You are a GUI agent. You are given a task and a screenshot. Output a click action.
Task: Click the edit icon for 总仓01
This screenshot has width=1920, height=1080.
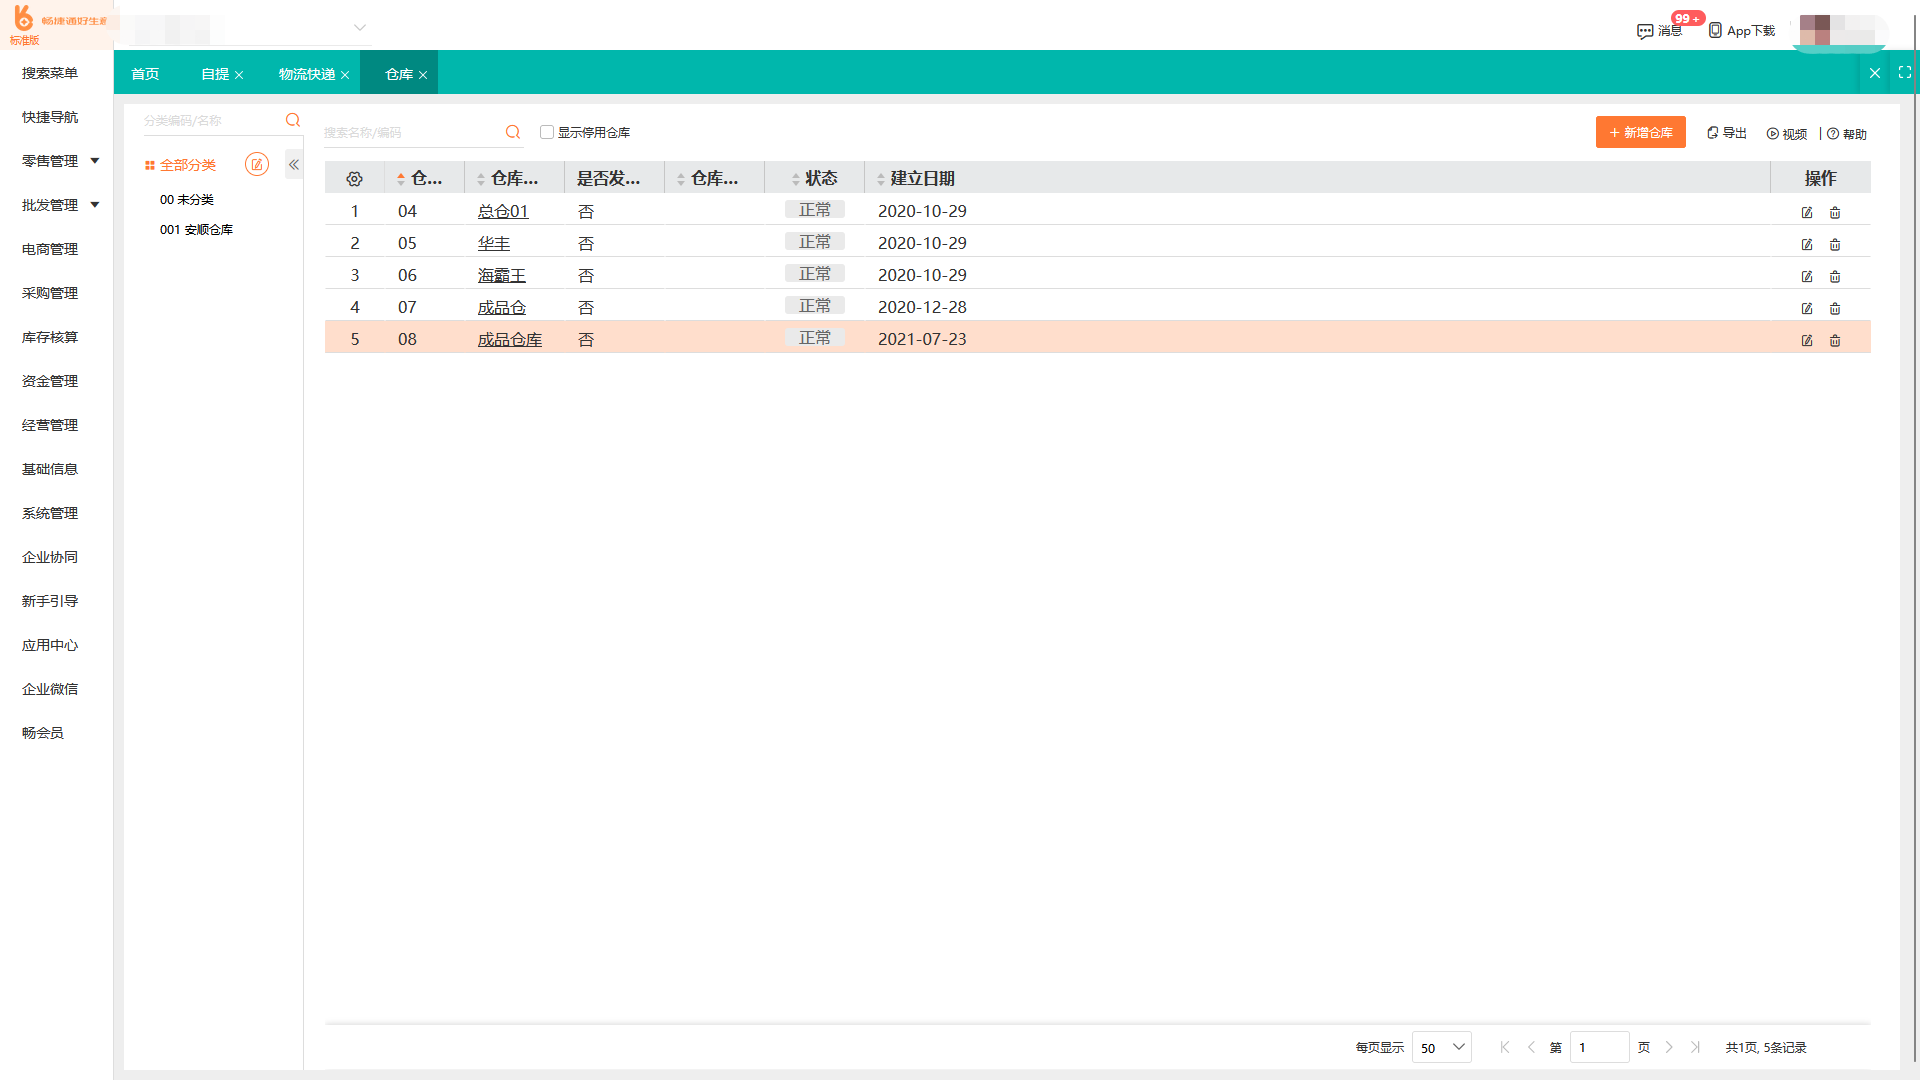pyautogui.click(x=1807, y=211)
